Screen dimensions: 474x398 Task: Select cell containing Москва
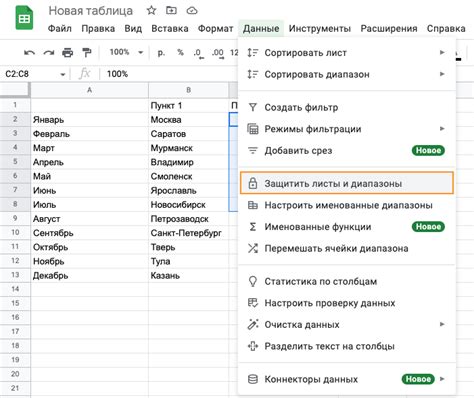point(189,120)
